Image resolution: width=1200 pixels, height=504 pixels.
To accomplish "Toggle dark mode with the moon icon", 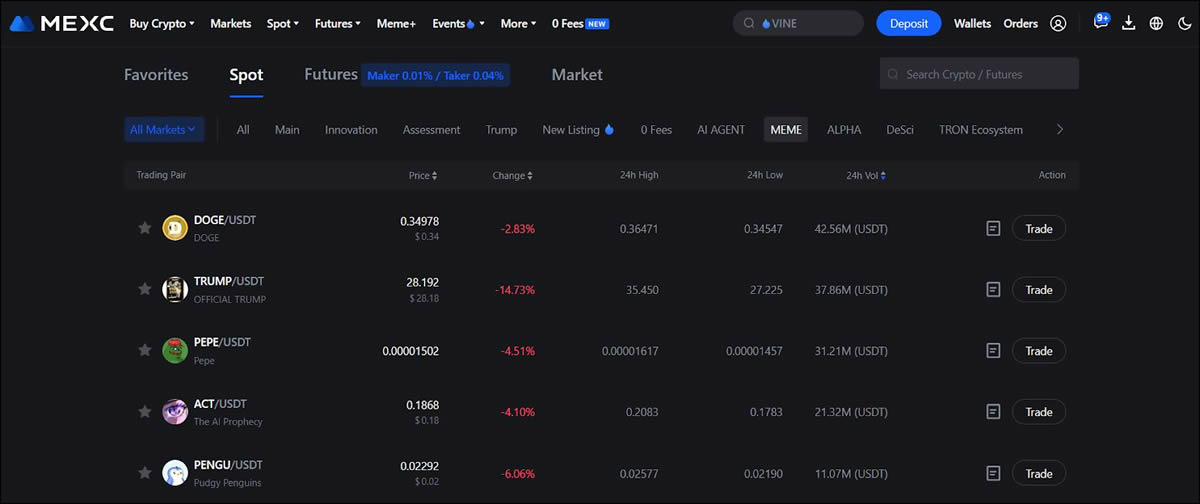I will (1185, 23).
